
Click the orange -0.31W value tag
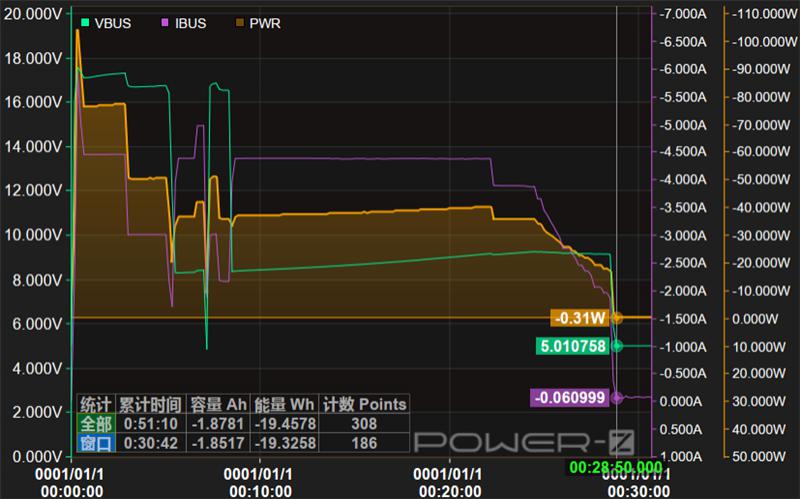tap(580, 318)
